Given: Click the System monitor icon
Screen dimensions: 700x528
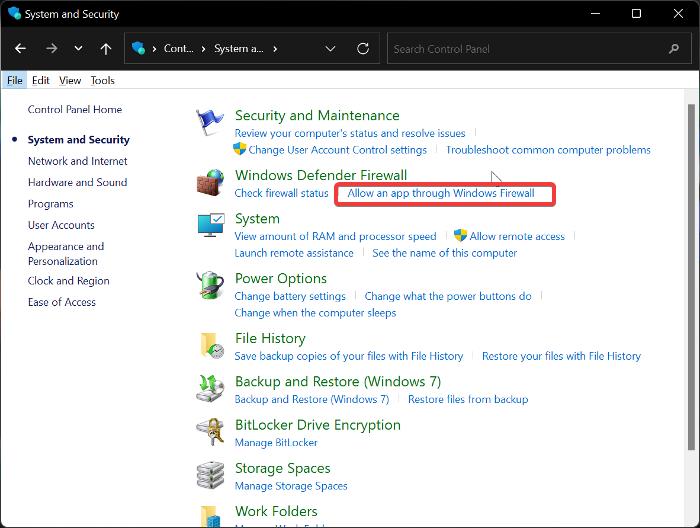Looking at the screenshot, I should (x=211, y=227).
